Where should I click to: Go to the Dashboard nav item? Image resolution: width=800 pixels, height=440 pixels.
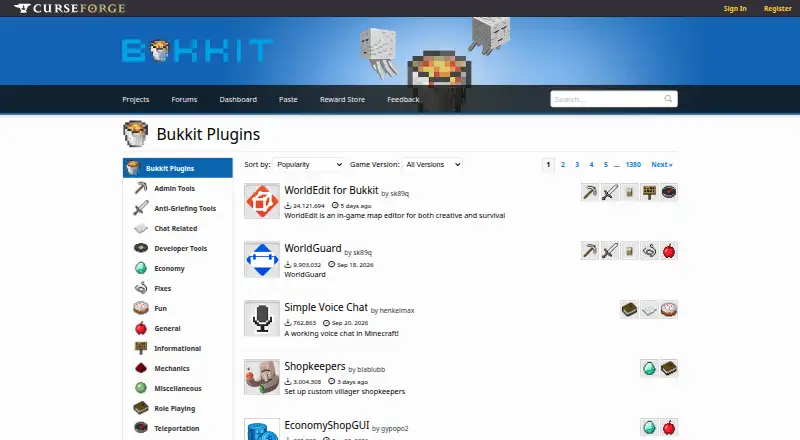coord(238,100)
